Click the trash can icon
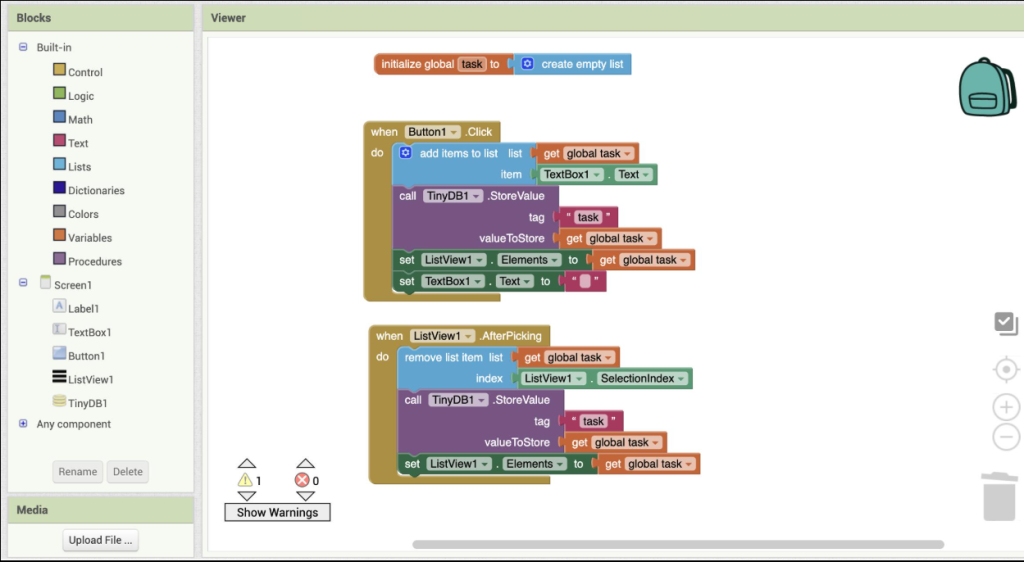The width and height of the screenshot is (1024, 562). [999, 497]
